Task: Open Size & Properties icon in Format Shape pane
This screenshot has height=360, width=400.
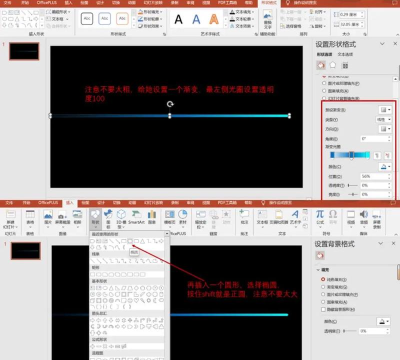Action: 345,65
